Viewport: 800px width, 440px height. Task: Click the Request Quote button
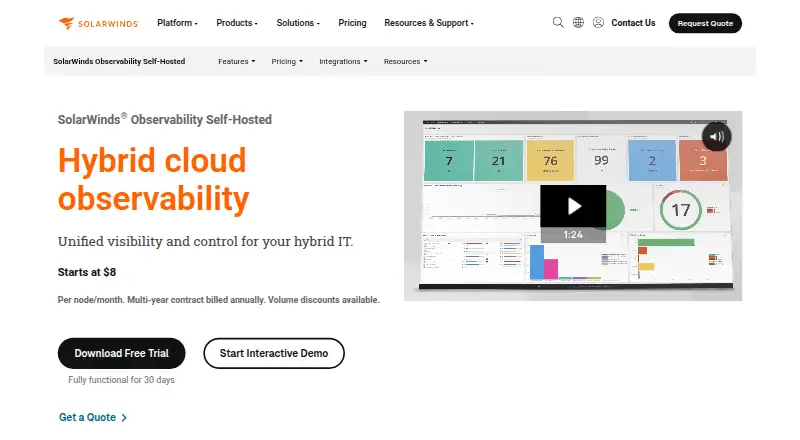(705, 23)
